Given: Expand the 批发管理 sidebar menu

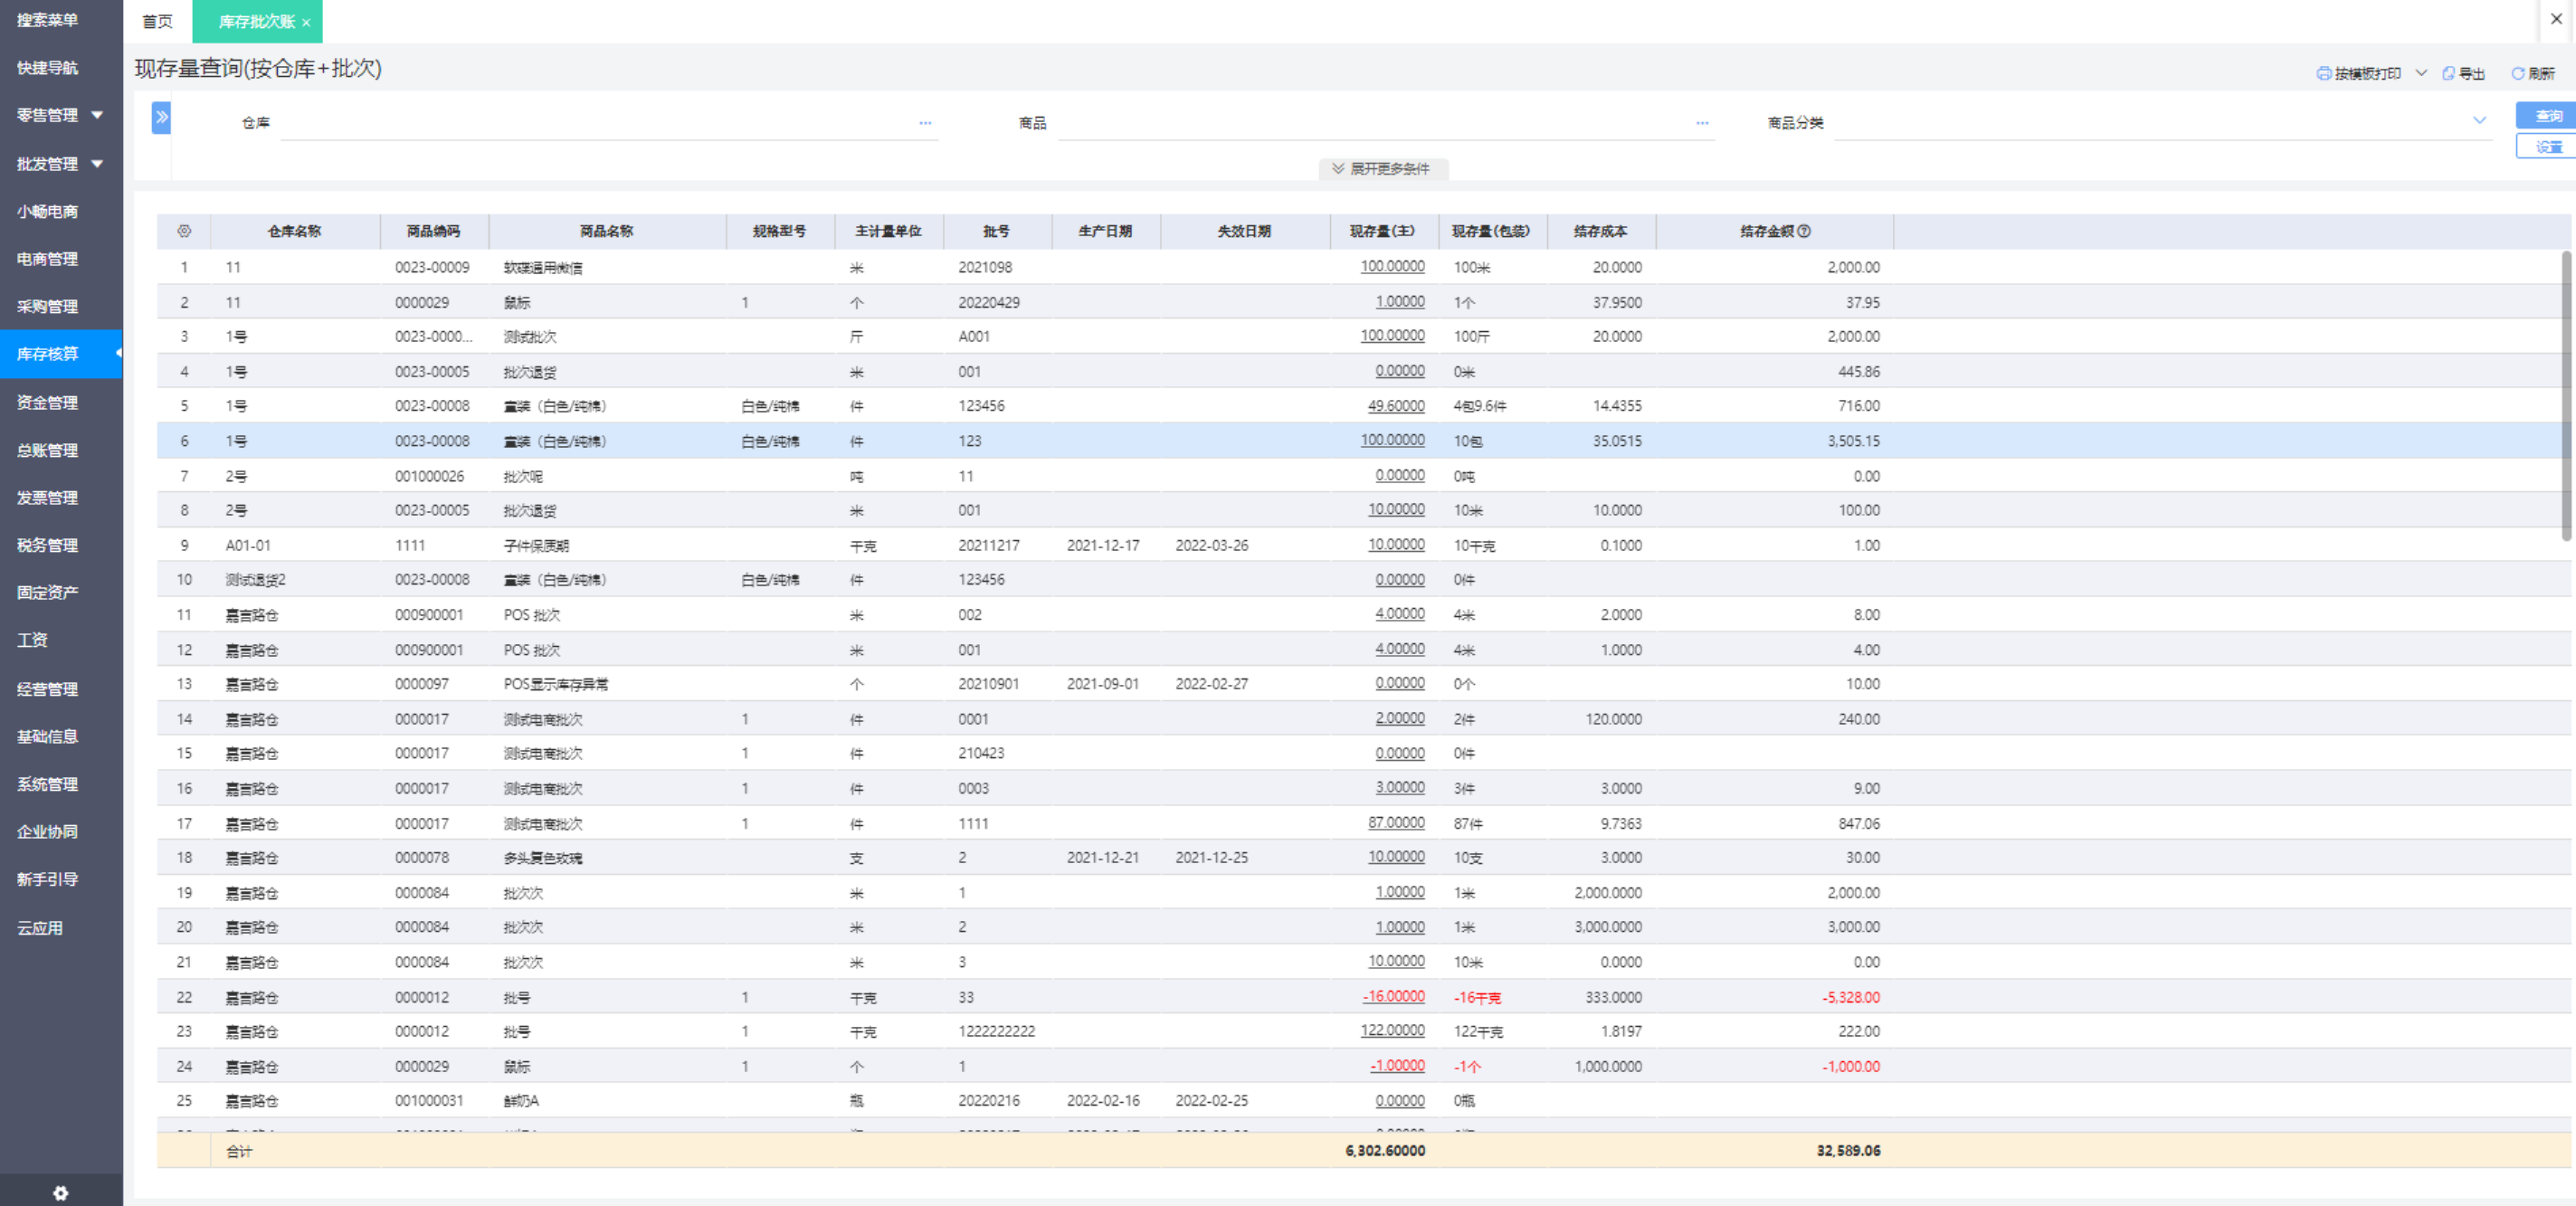Looking at the screenshot, I should 66,163.
